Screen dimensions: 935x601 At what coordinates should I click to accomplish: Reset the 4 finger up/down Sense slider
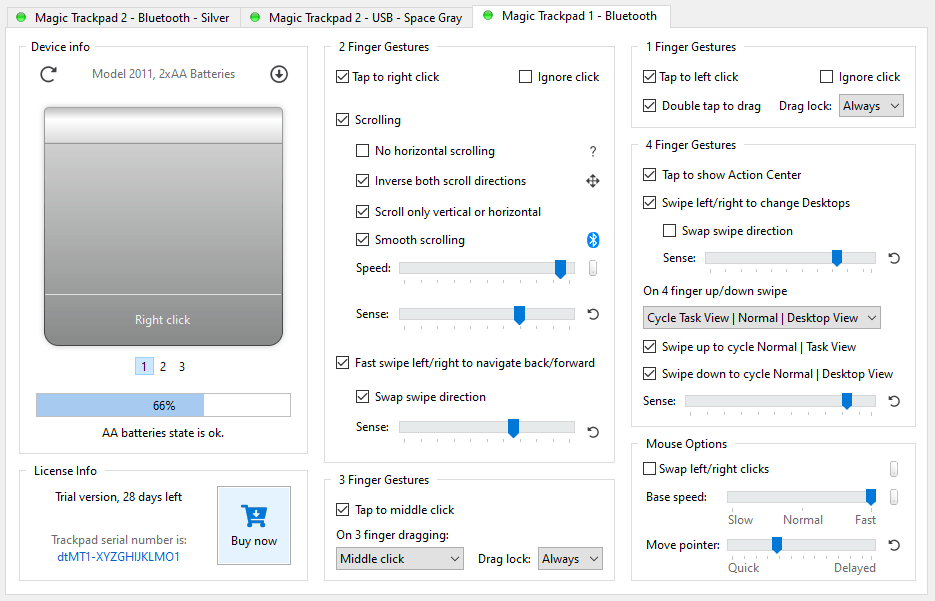click(894, 401)
